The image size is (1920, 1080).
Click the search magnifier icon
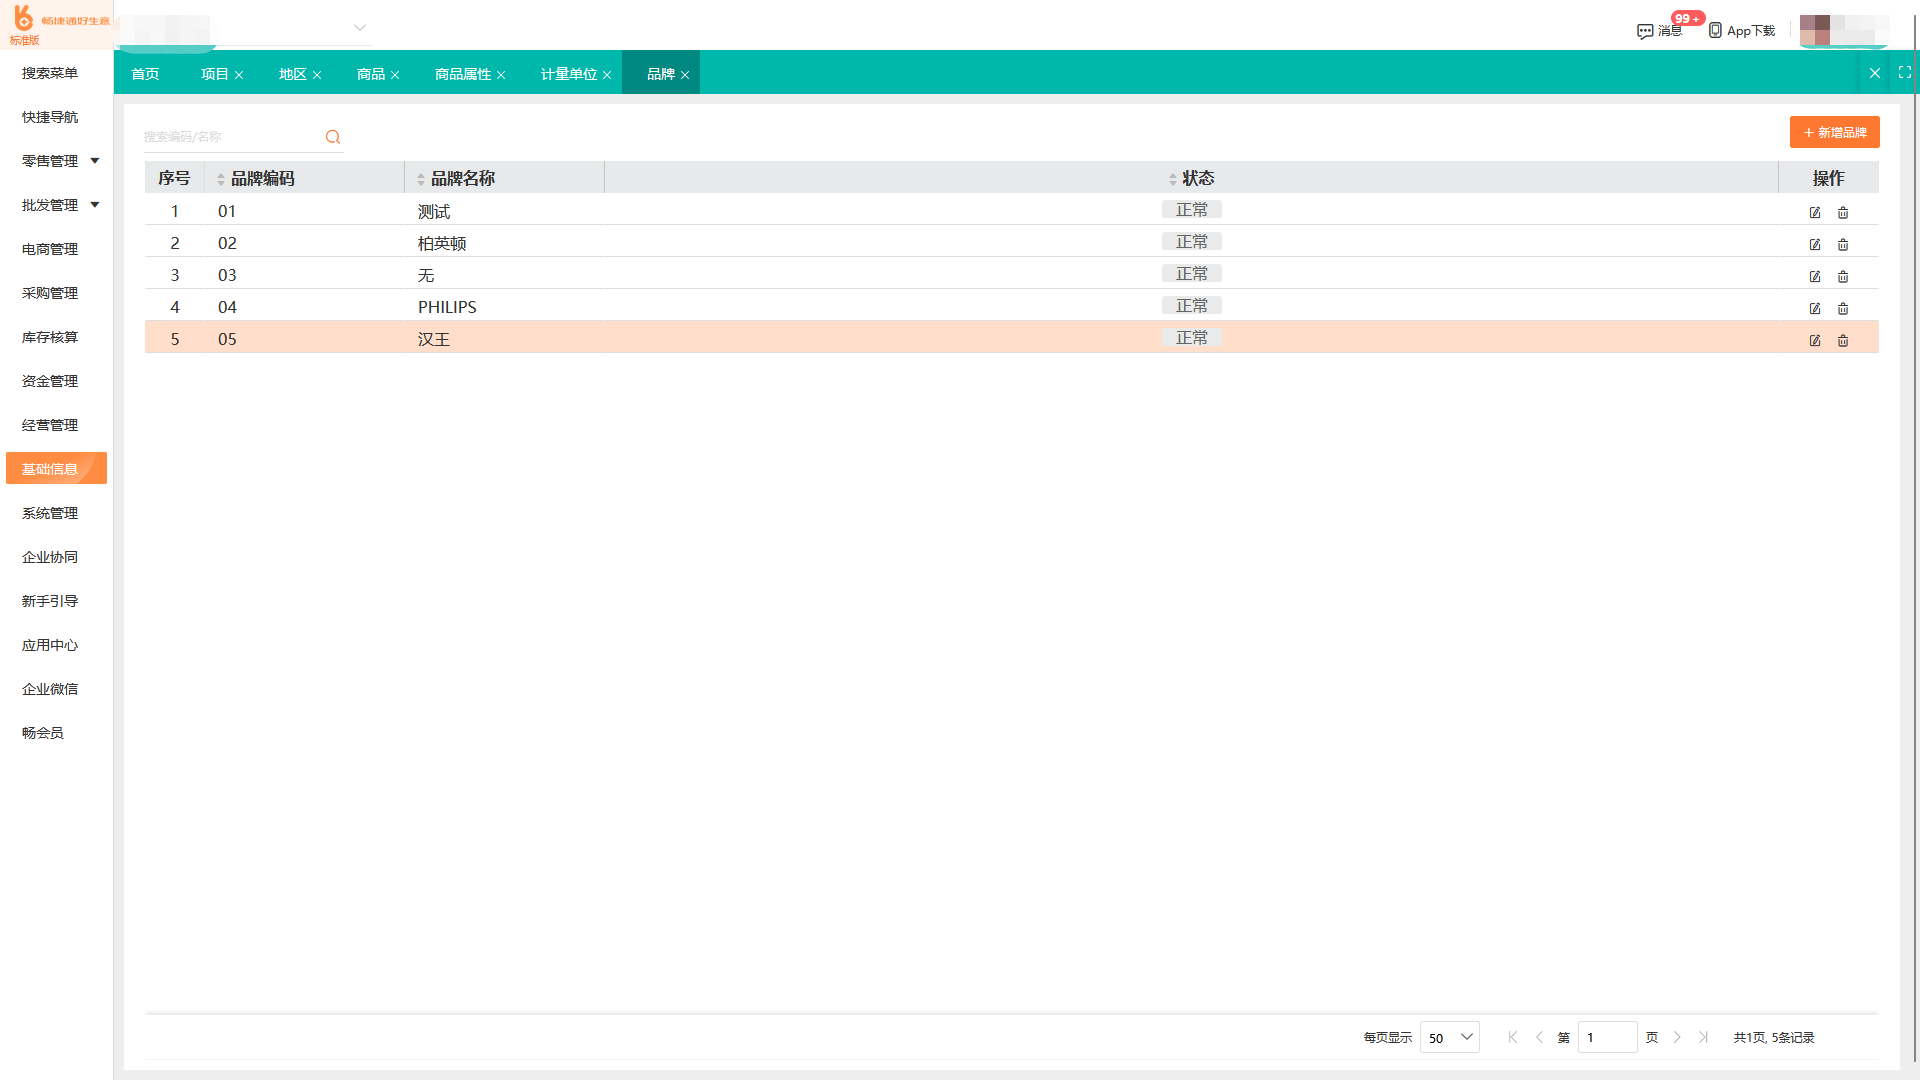pos(332,136)
